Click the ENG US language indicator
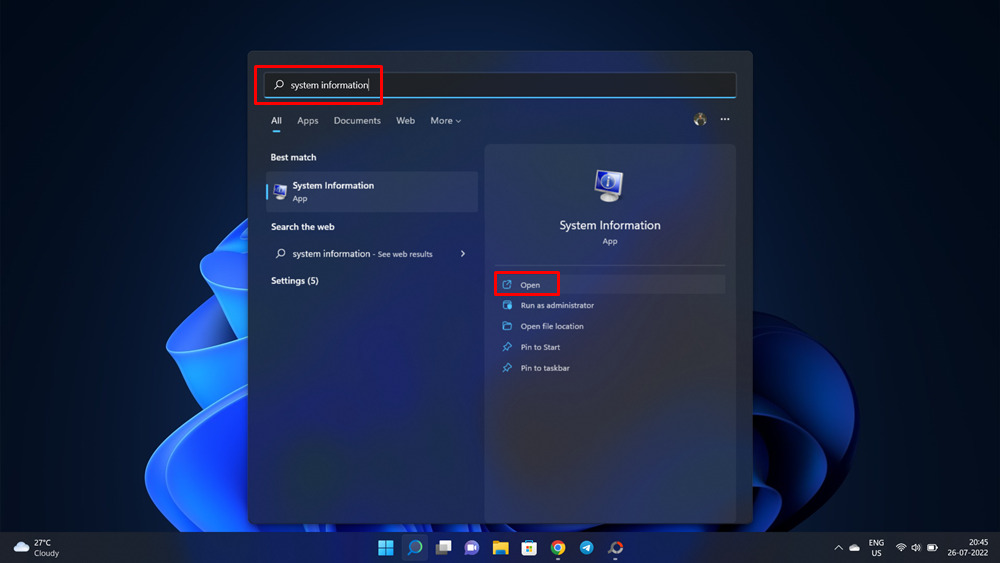Screen dimensions: 1000x563 pos(876,548)
